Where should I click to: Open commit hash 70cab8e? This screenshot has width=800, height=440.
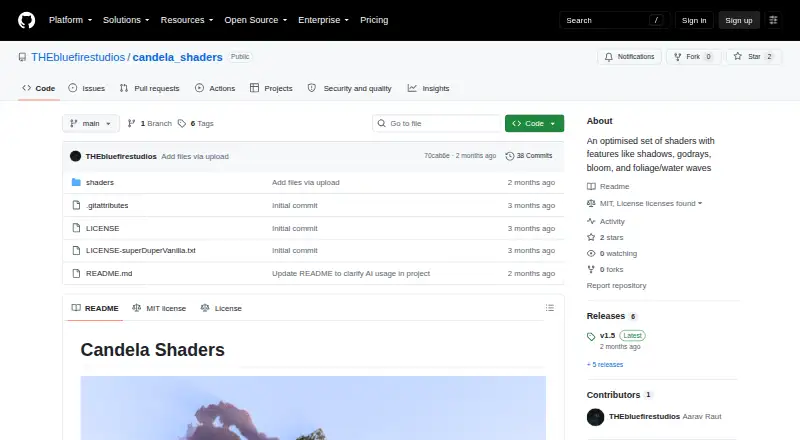(437, 156)
